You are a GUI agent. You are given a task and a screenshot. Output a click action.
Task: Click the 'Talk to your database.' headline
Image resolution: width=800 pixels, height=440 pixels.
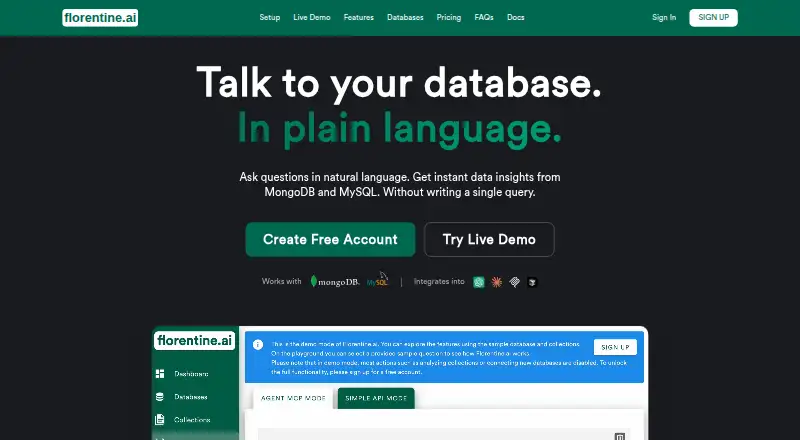399,83
